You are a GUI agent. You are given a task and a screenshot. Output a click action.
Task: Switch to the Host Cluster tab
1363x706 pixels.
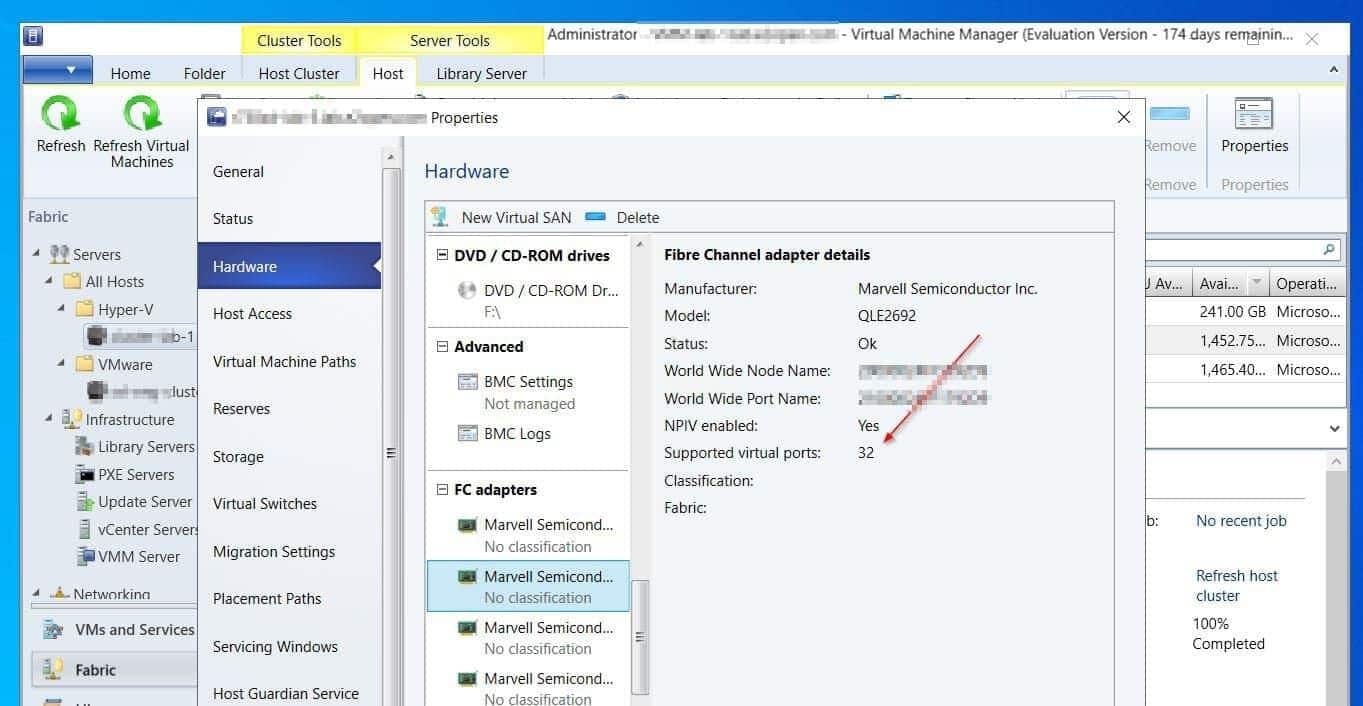299,73
